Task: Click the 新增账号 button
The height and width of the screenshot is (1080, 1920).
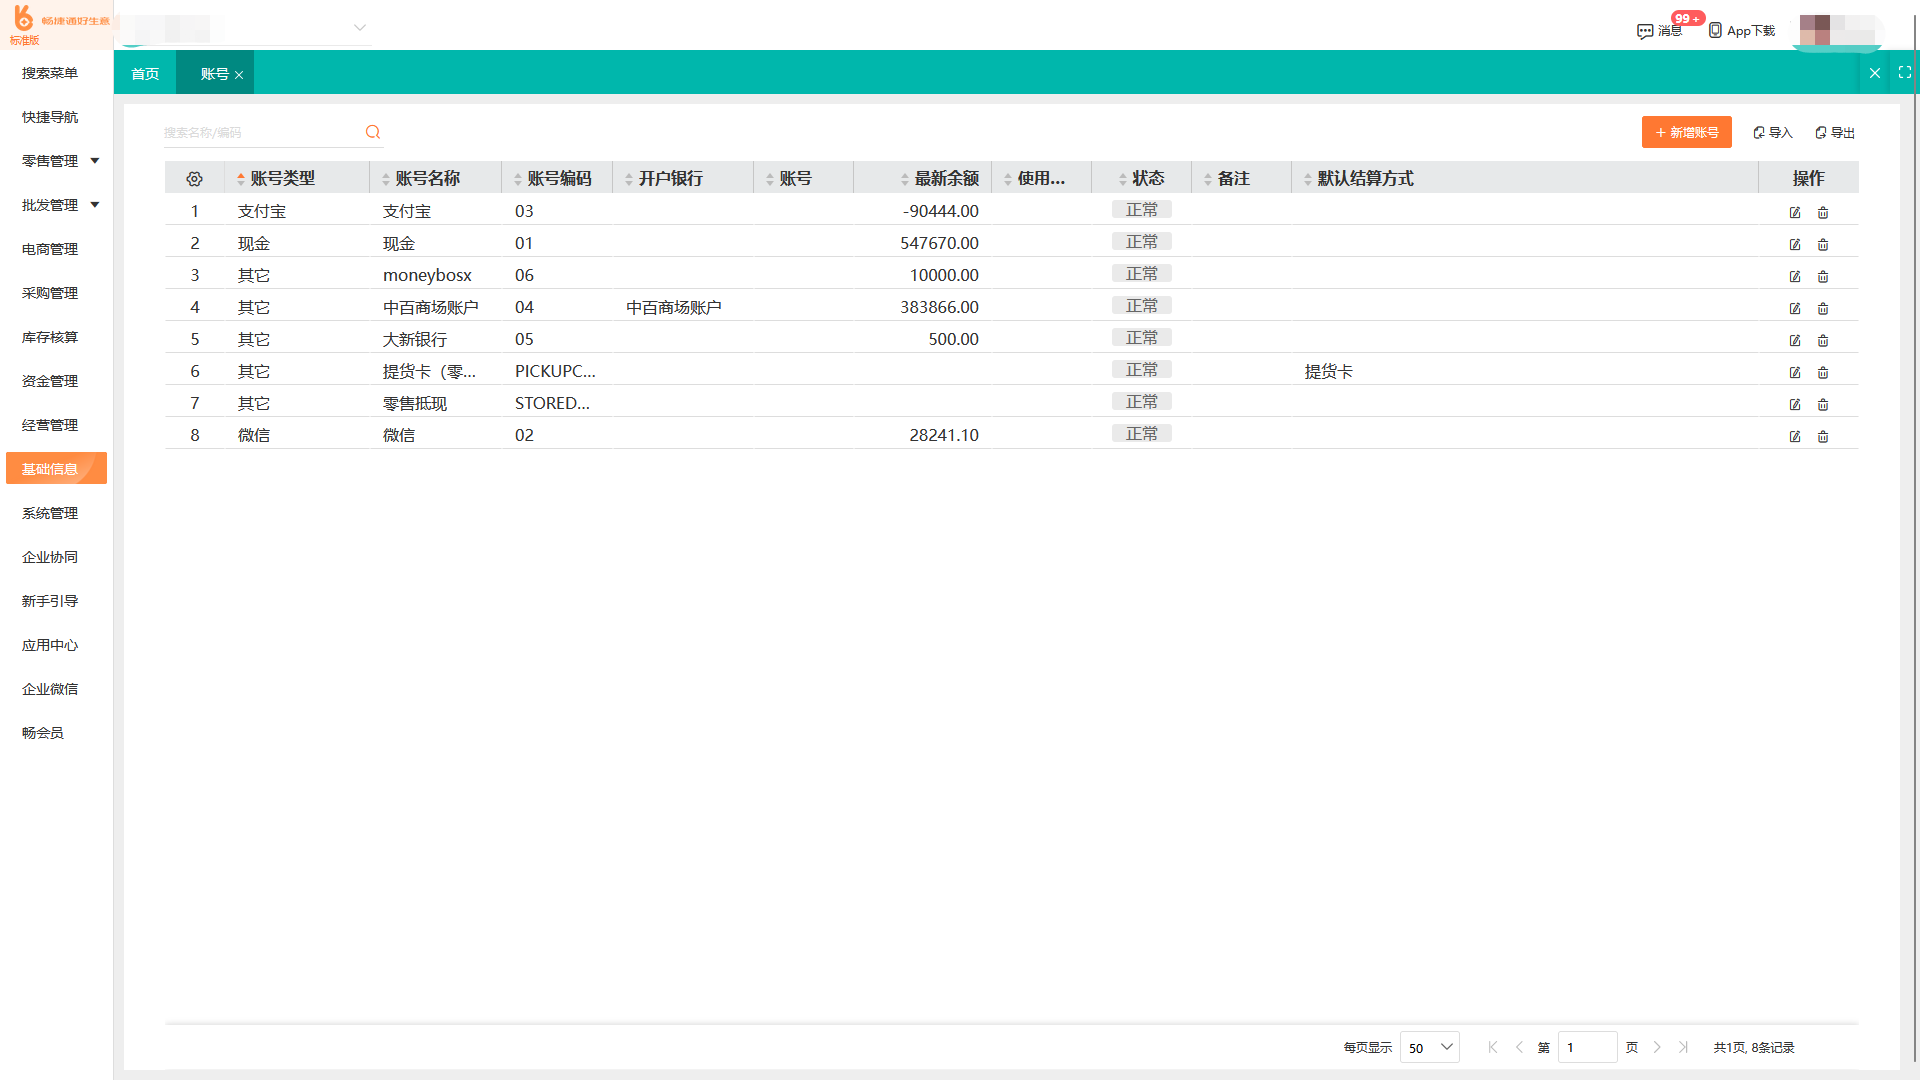Action: [x=1689, y=132]
